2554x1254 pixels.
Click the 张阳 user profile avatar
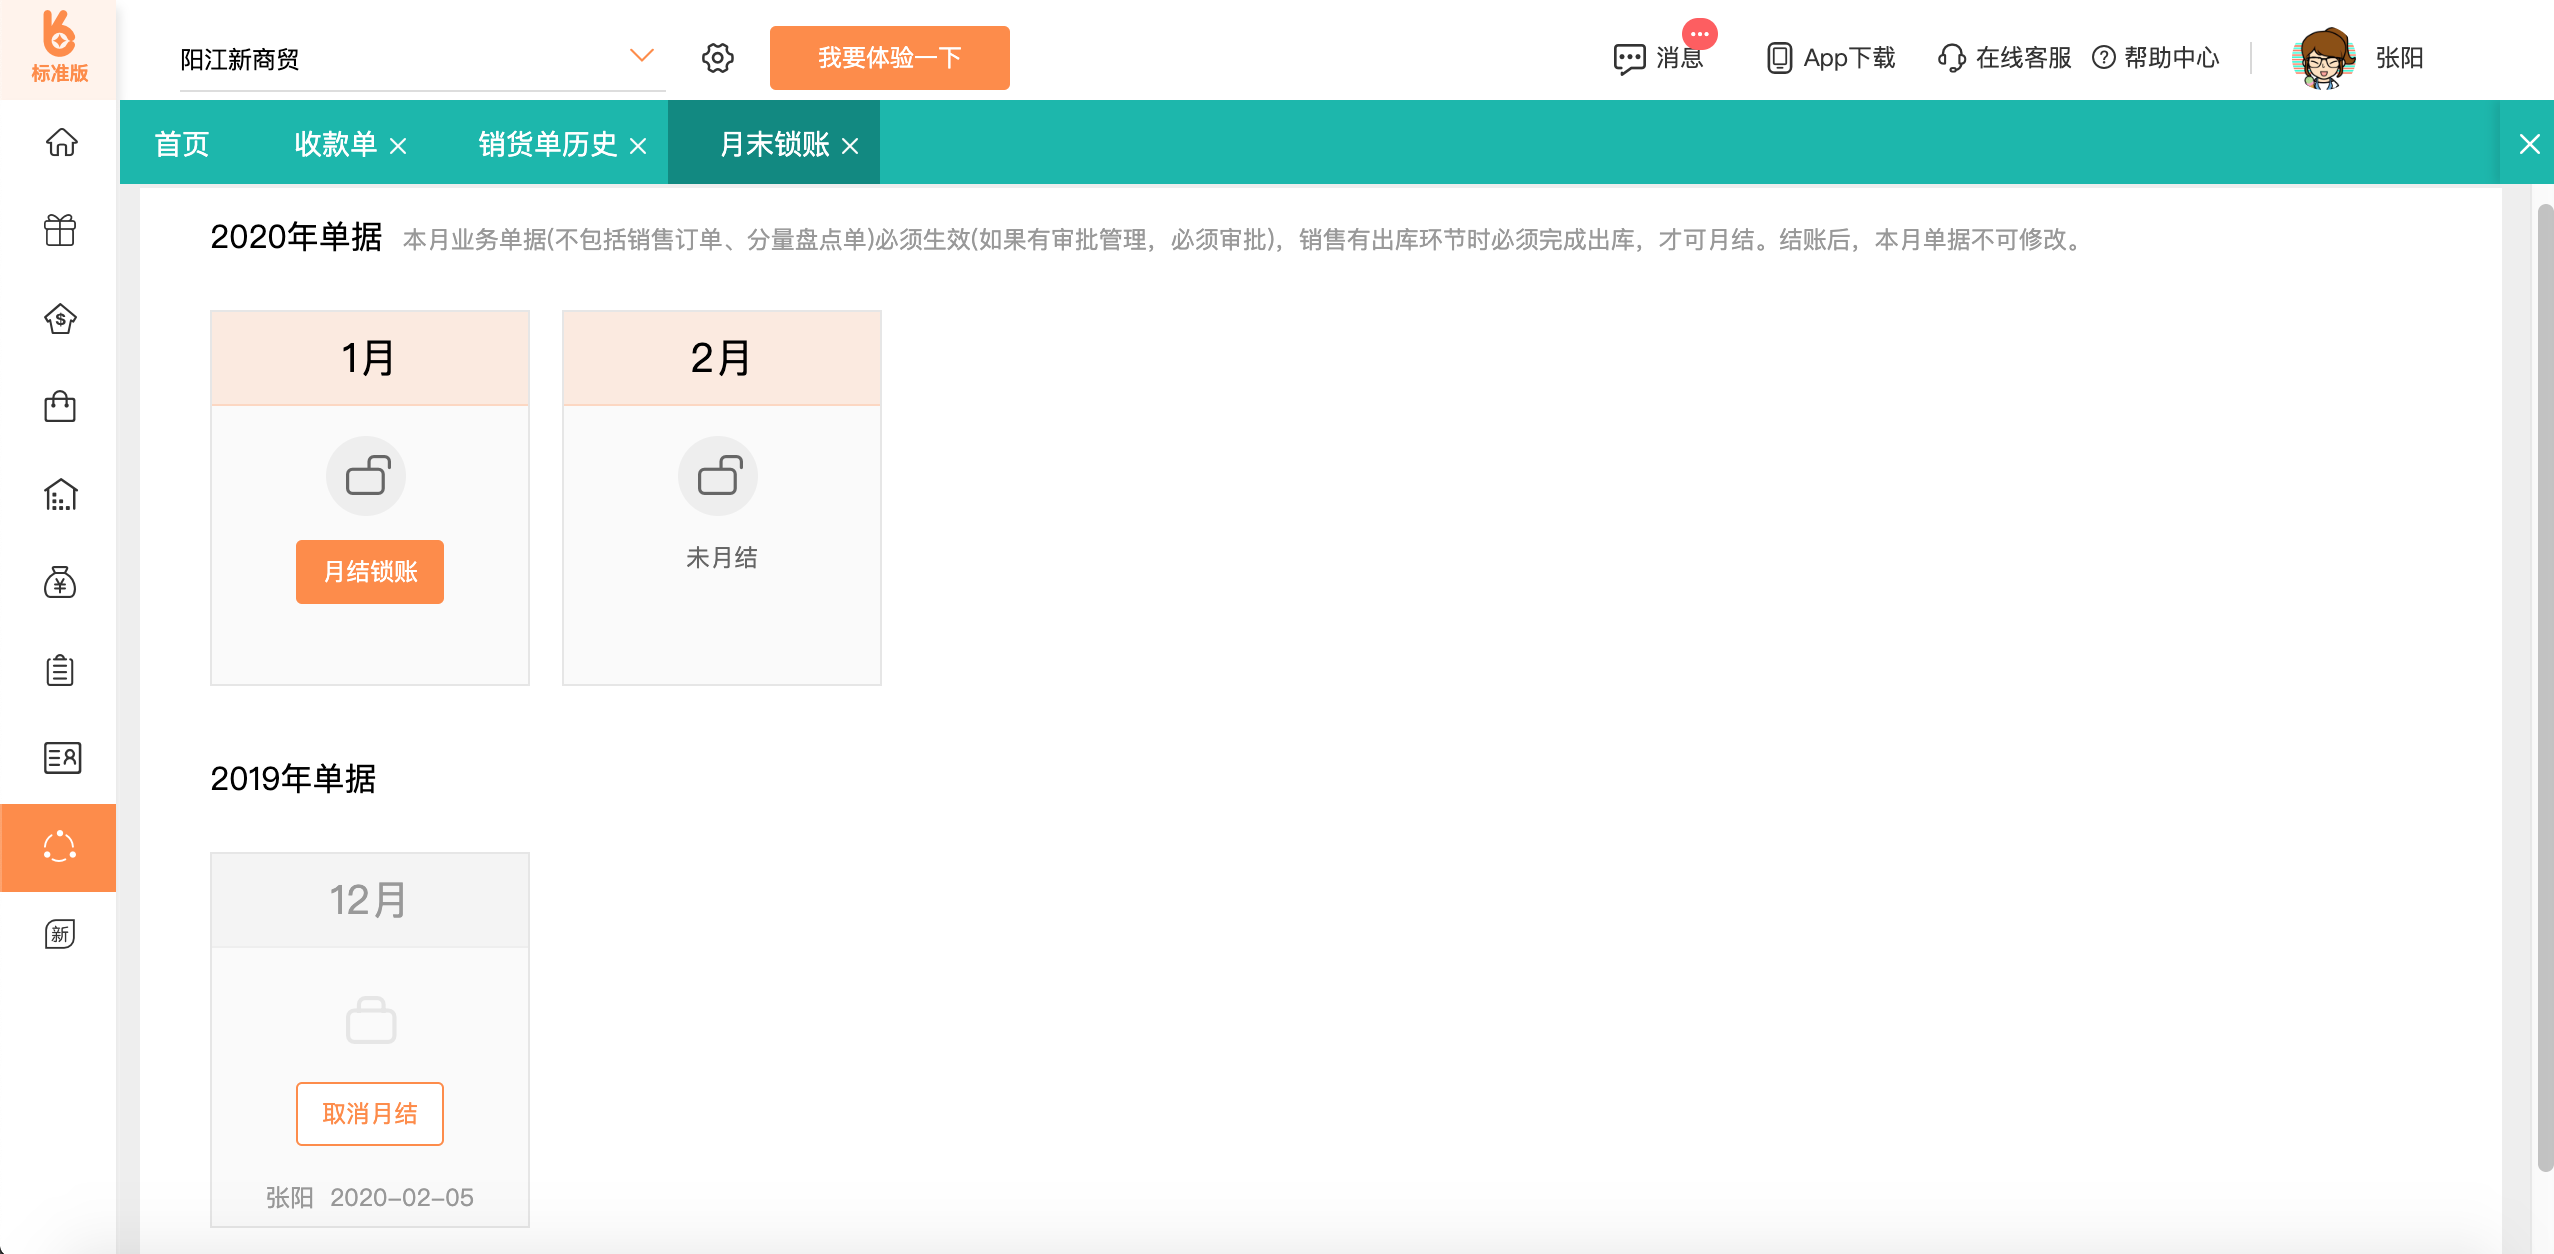pos(2321,59)
